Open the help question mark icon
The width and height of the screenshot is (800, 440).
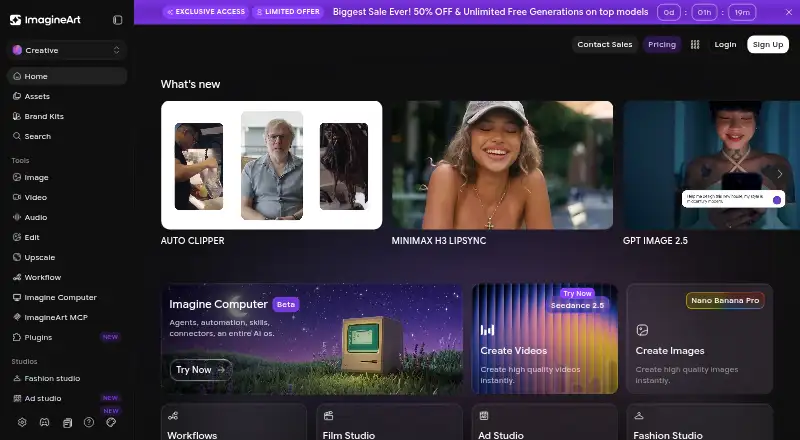pos(89,422)
